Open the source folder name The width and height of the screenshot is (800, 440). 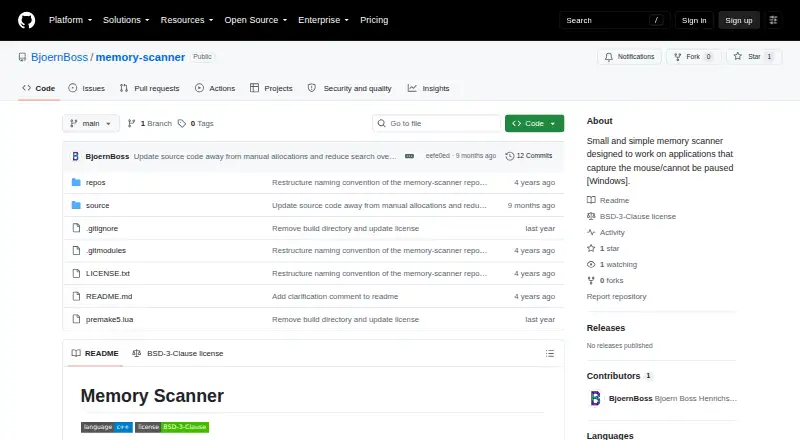click(x=97, y=205)
